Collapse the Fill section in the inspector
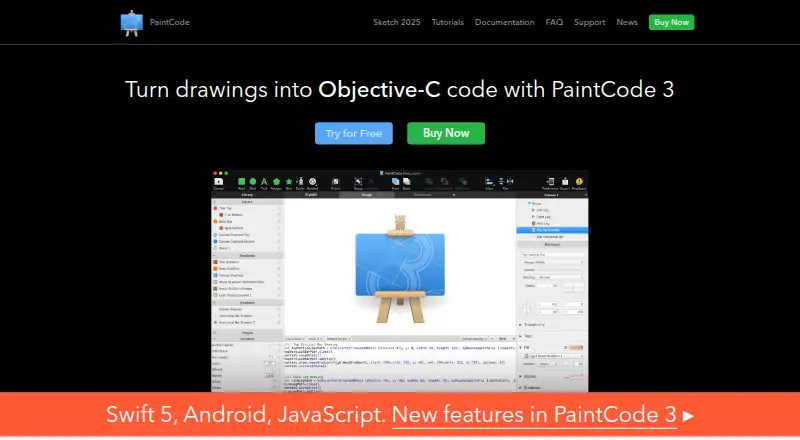Image resolution: width=800 pixels, height=440 pixels. pyautogui.click(x=520, y=347)
